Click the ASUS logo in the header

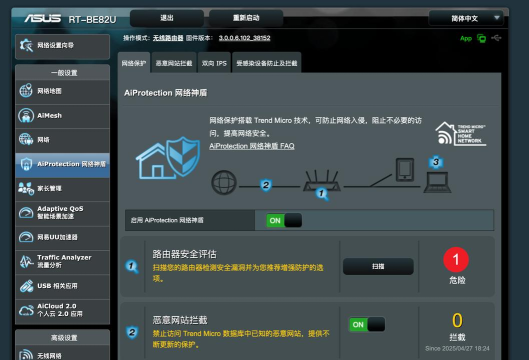click(x=43, y=18)
